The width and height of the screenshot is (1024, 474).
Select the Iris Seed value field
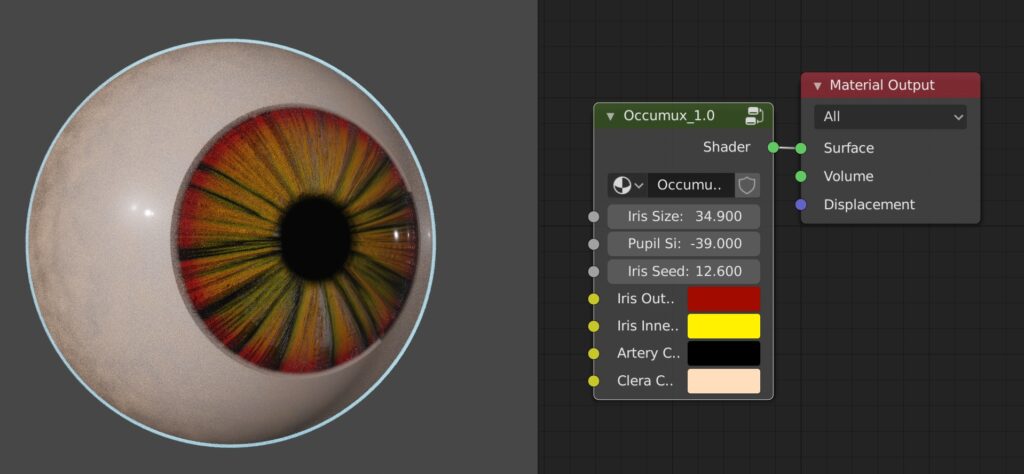[684, 272]
